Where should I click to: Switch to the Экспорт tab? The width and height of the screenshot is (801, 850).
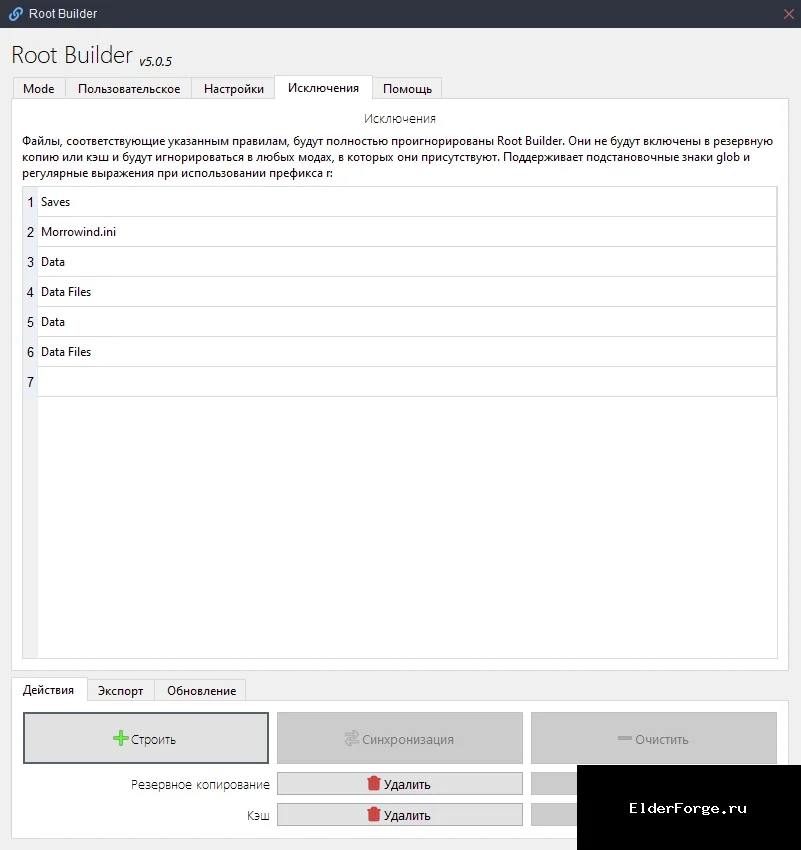pos(121,691)
